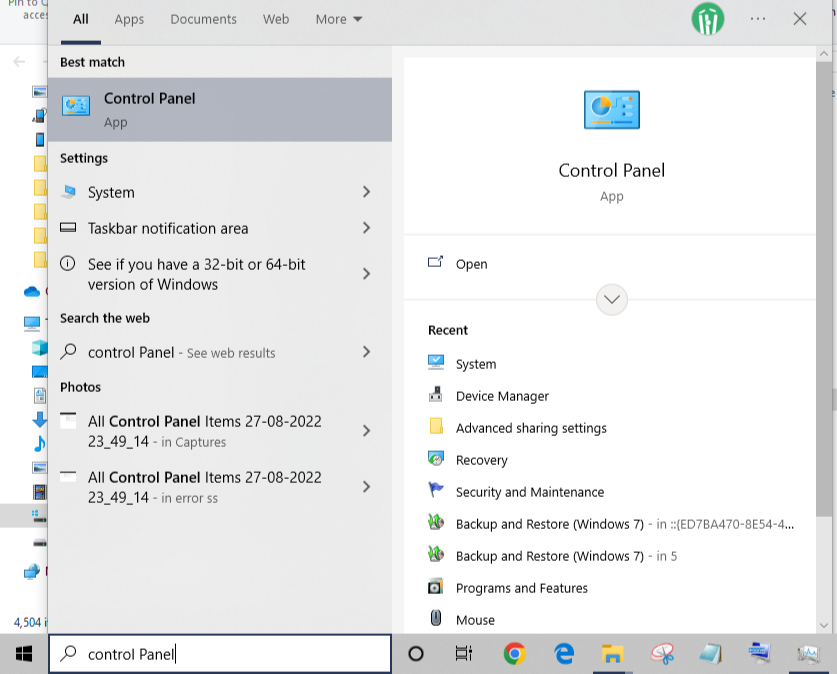837x674 pixels.
Task: Click the Backup and Restore ED7BA470 icon
Action: pos(436,522)
